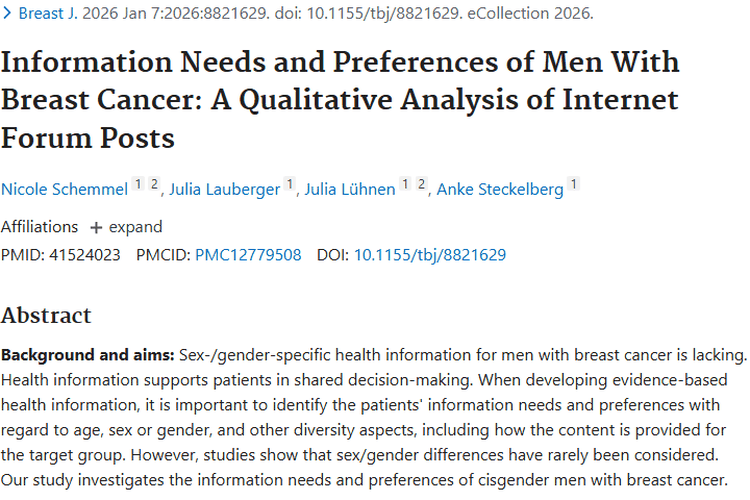Screen dimensions: 750x500
Task: Click the PMID 41524023 number text
Action: pyautogui.click(x=85, y=255)
